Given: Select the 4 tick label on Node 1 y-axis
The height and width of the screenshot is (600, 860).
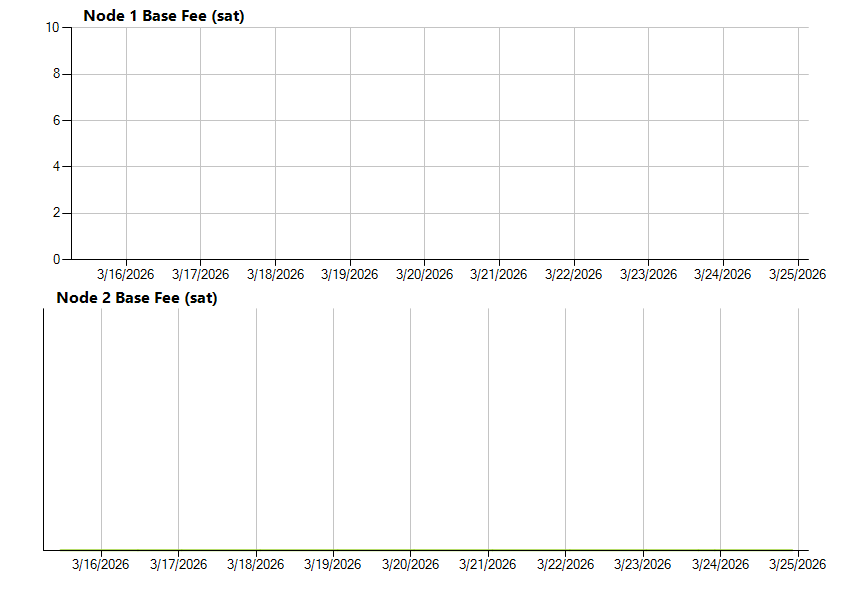Looking at the screenshot, I should coord(57,167).
